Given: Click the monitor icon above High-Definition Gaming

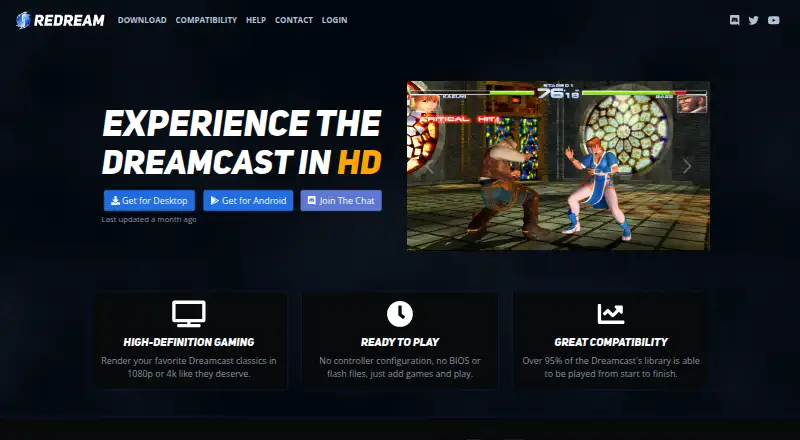Looking at the screenshot, I should click(x=189, y=313).
